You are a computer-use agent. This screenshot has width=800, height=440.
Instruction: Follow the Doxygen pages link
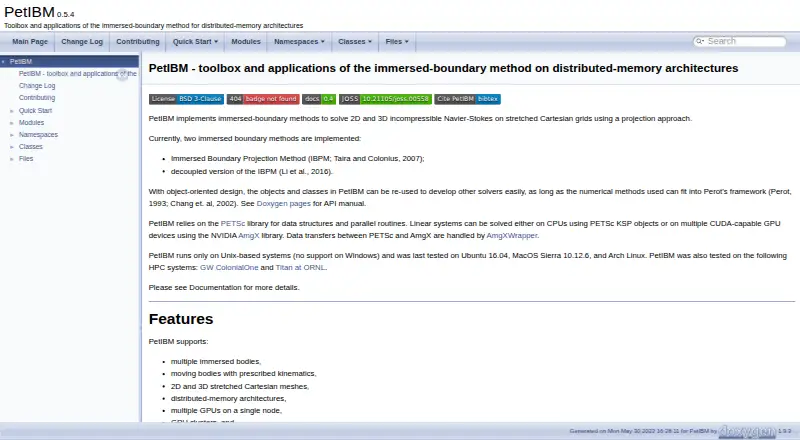283,204
